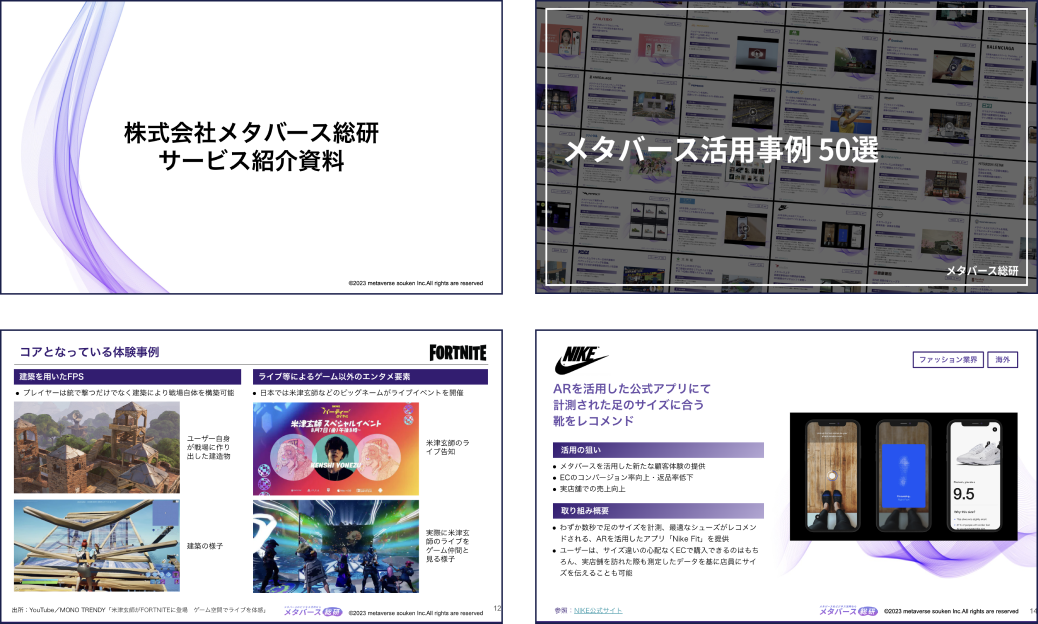Viewport: 1038px width, 624px height.
Task: Click the 活用の狙い section header
Action: pyautogui.click(x=658, y=450)
